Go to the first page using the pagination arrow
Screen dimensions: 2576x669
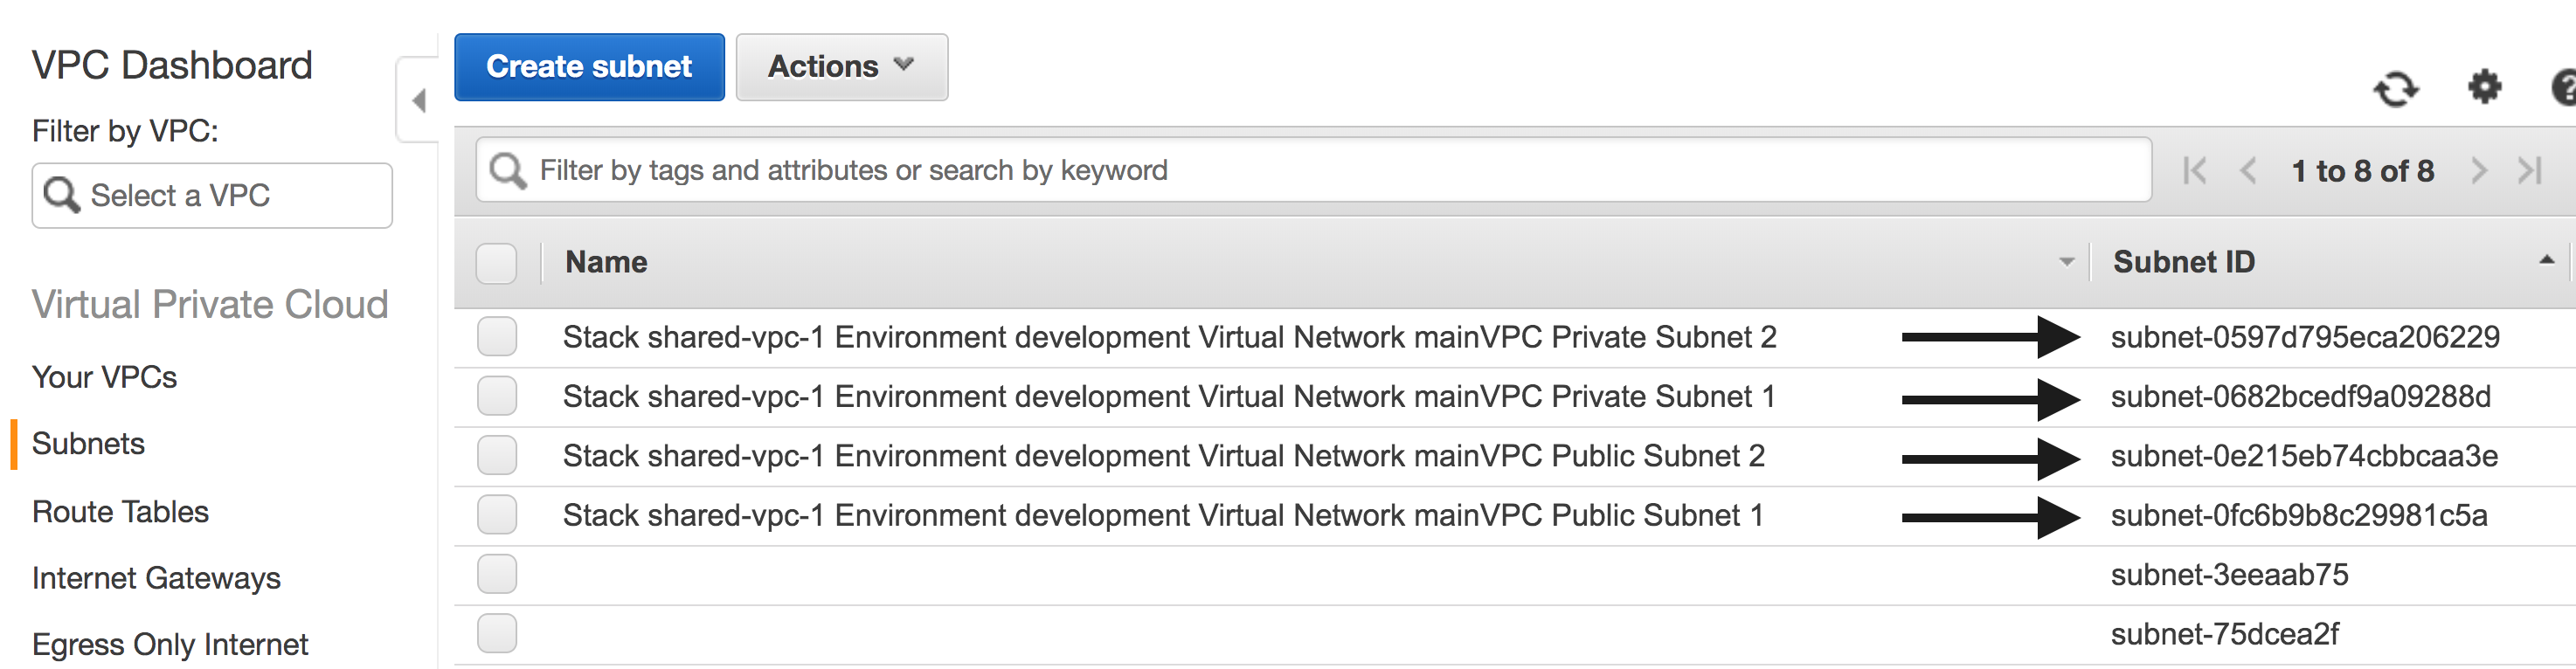click(x=2196, y=171)
